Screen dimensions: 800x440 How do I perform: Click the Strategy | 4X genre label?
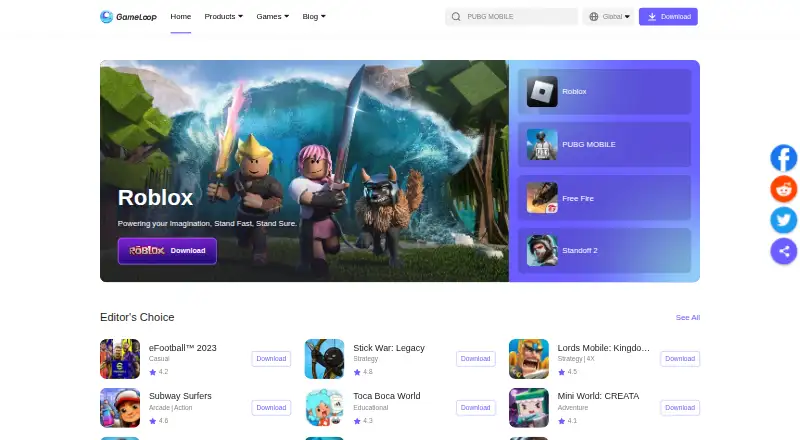(576, 359)
